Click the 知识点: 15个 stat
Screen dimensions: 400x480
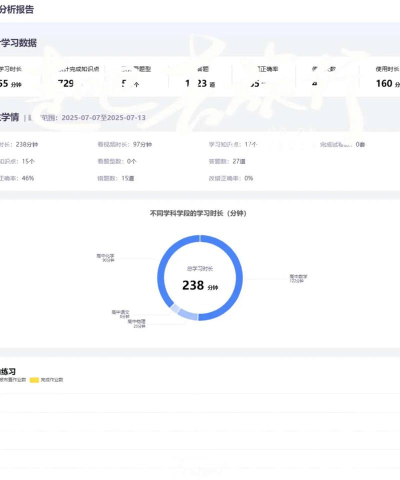click(17, 161)
